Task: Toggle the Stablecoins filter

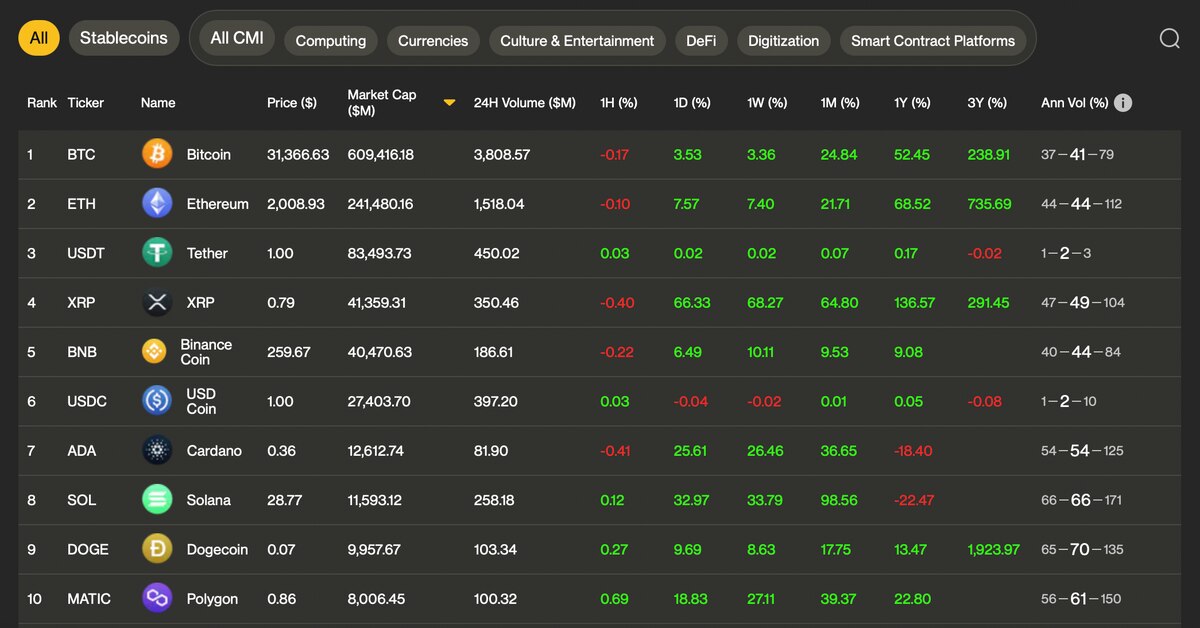Action: click(x=124, y=38)
